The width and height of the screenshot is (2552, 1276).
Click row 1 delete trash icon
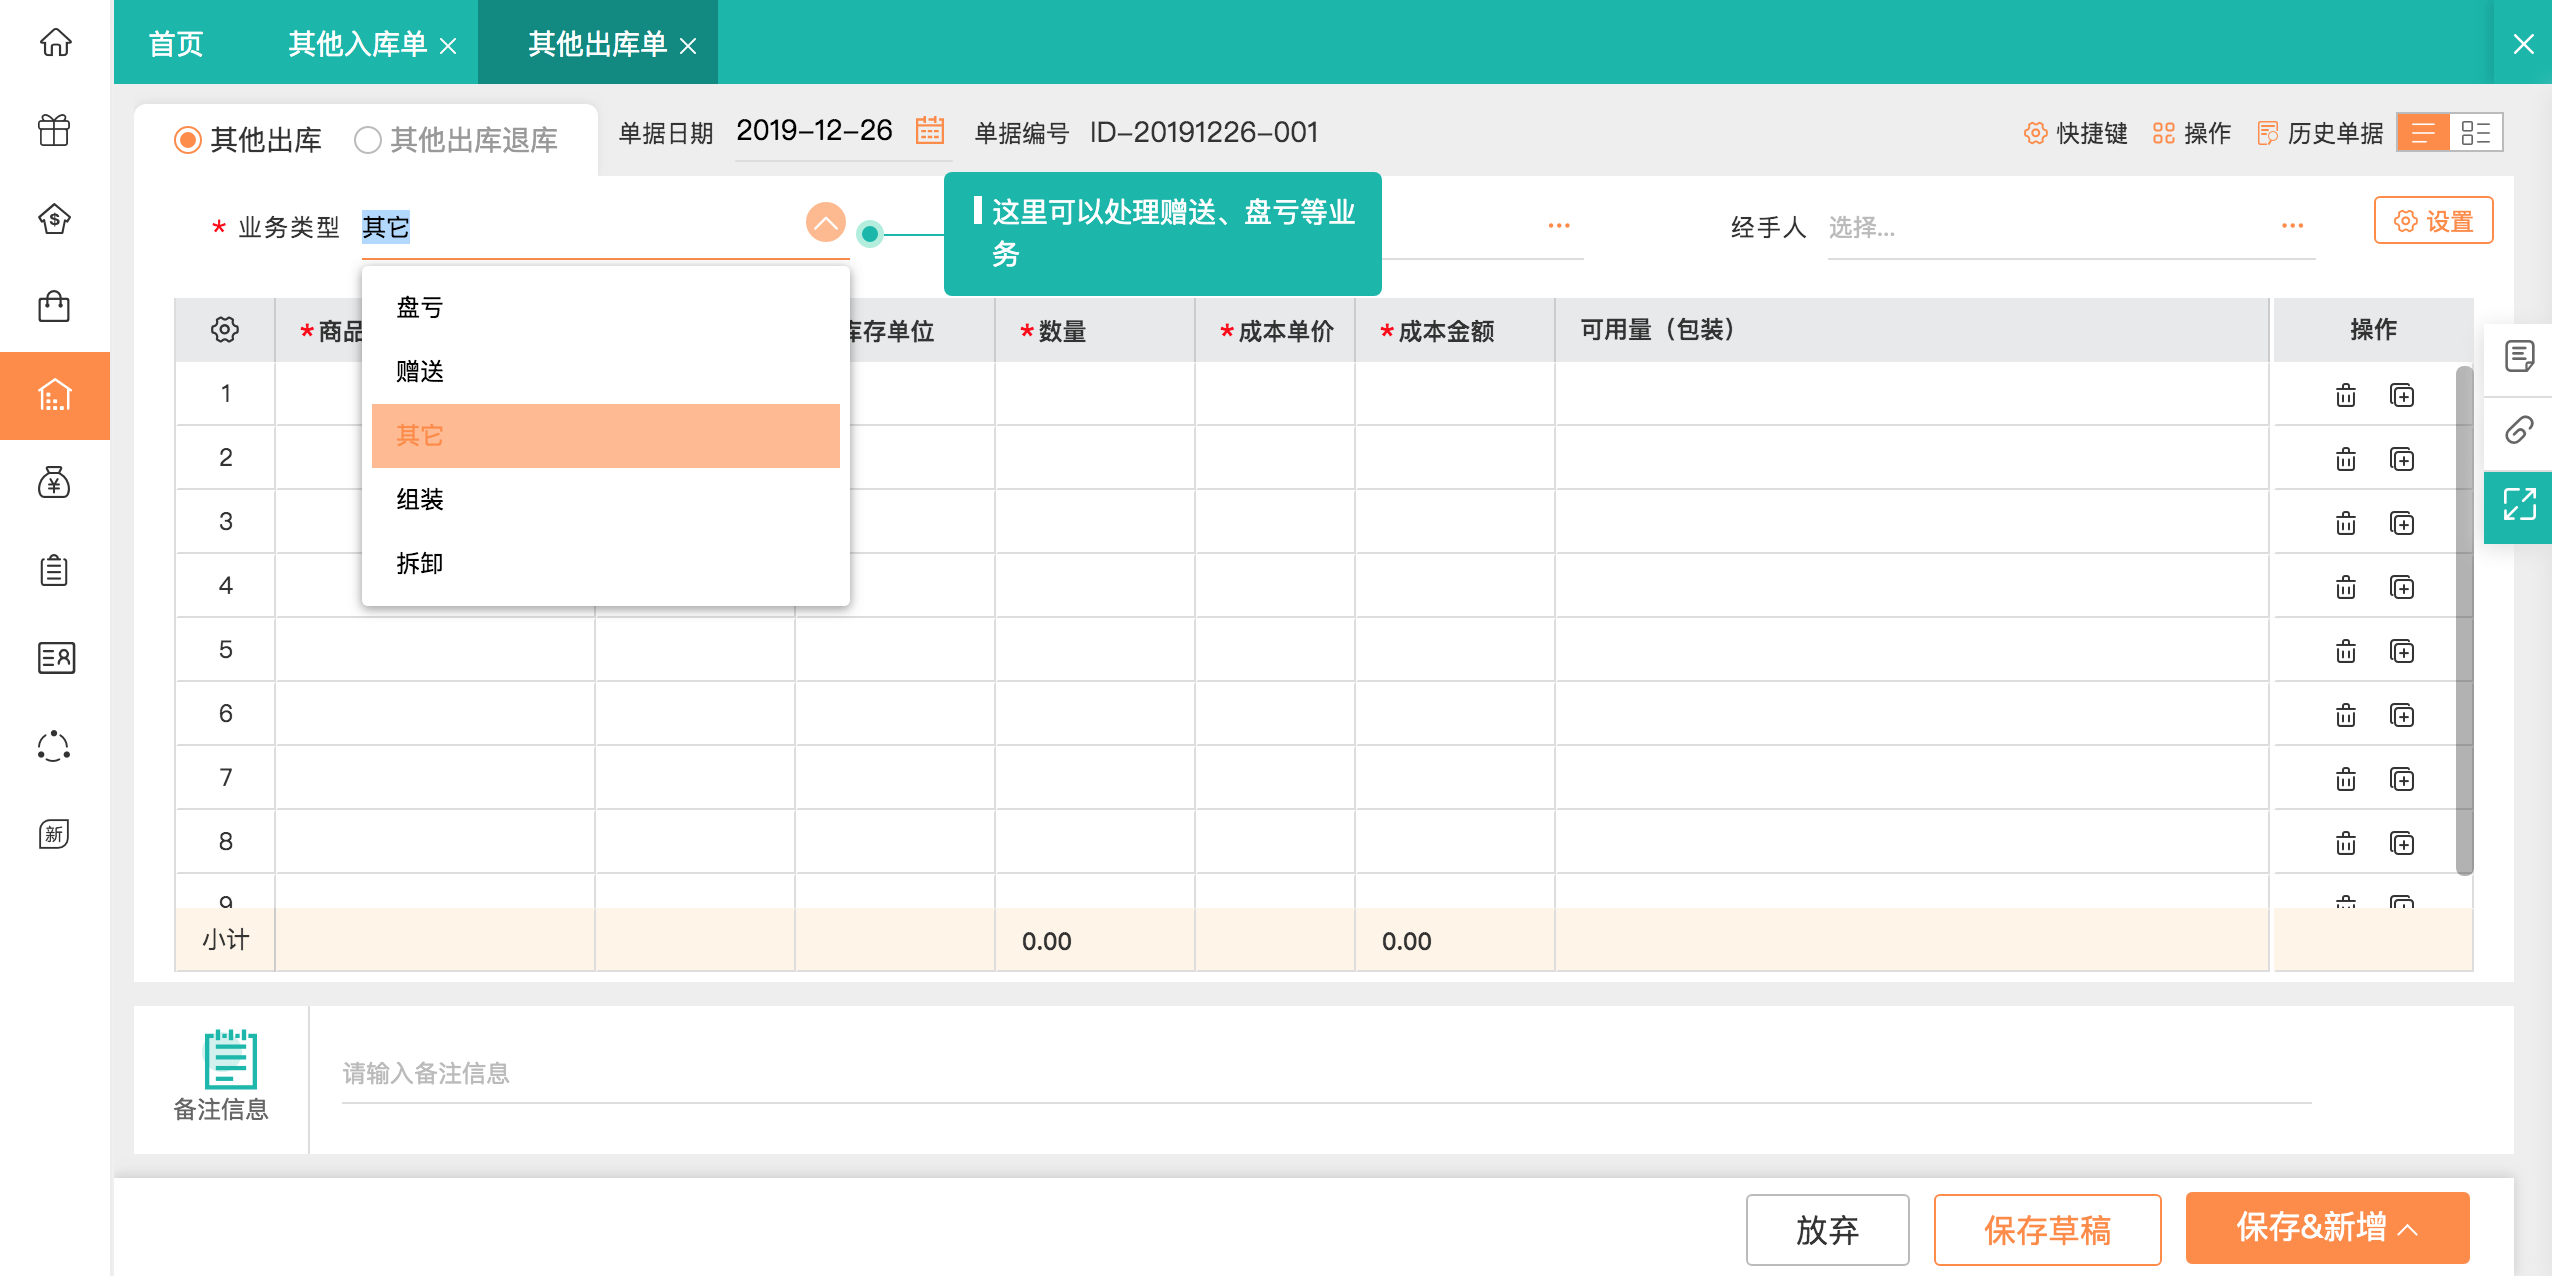[2347, 394]
